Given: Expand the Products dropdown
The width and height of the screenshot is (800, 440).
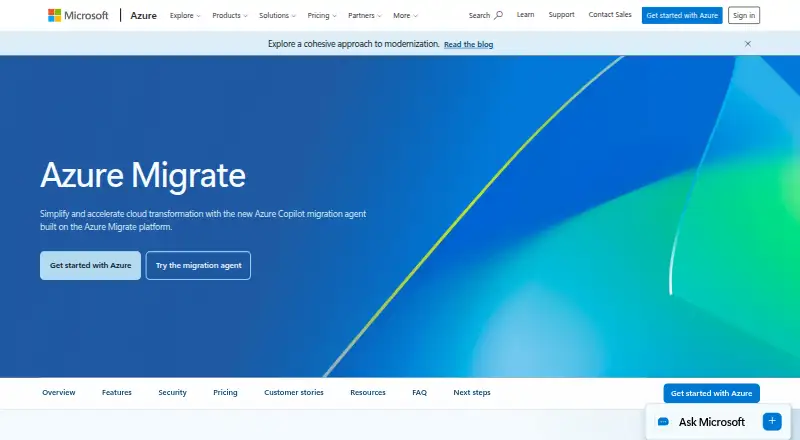Looking at the screenshot, I should [230, 15].
